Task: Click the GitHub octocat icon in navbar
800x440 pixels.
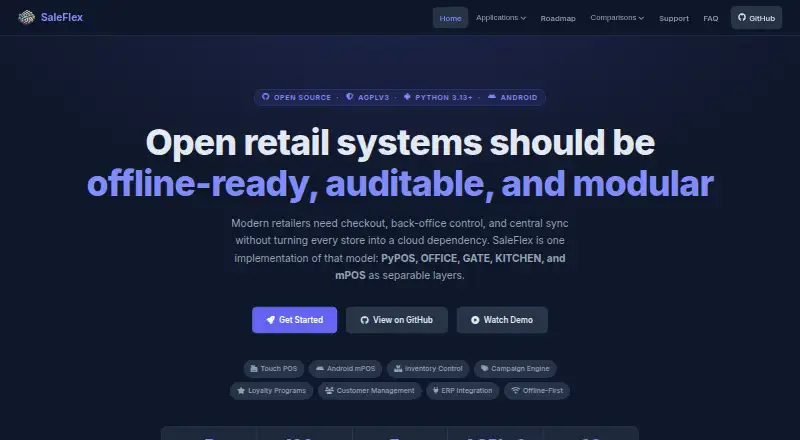Action: [742, 17]
